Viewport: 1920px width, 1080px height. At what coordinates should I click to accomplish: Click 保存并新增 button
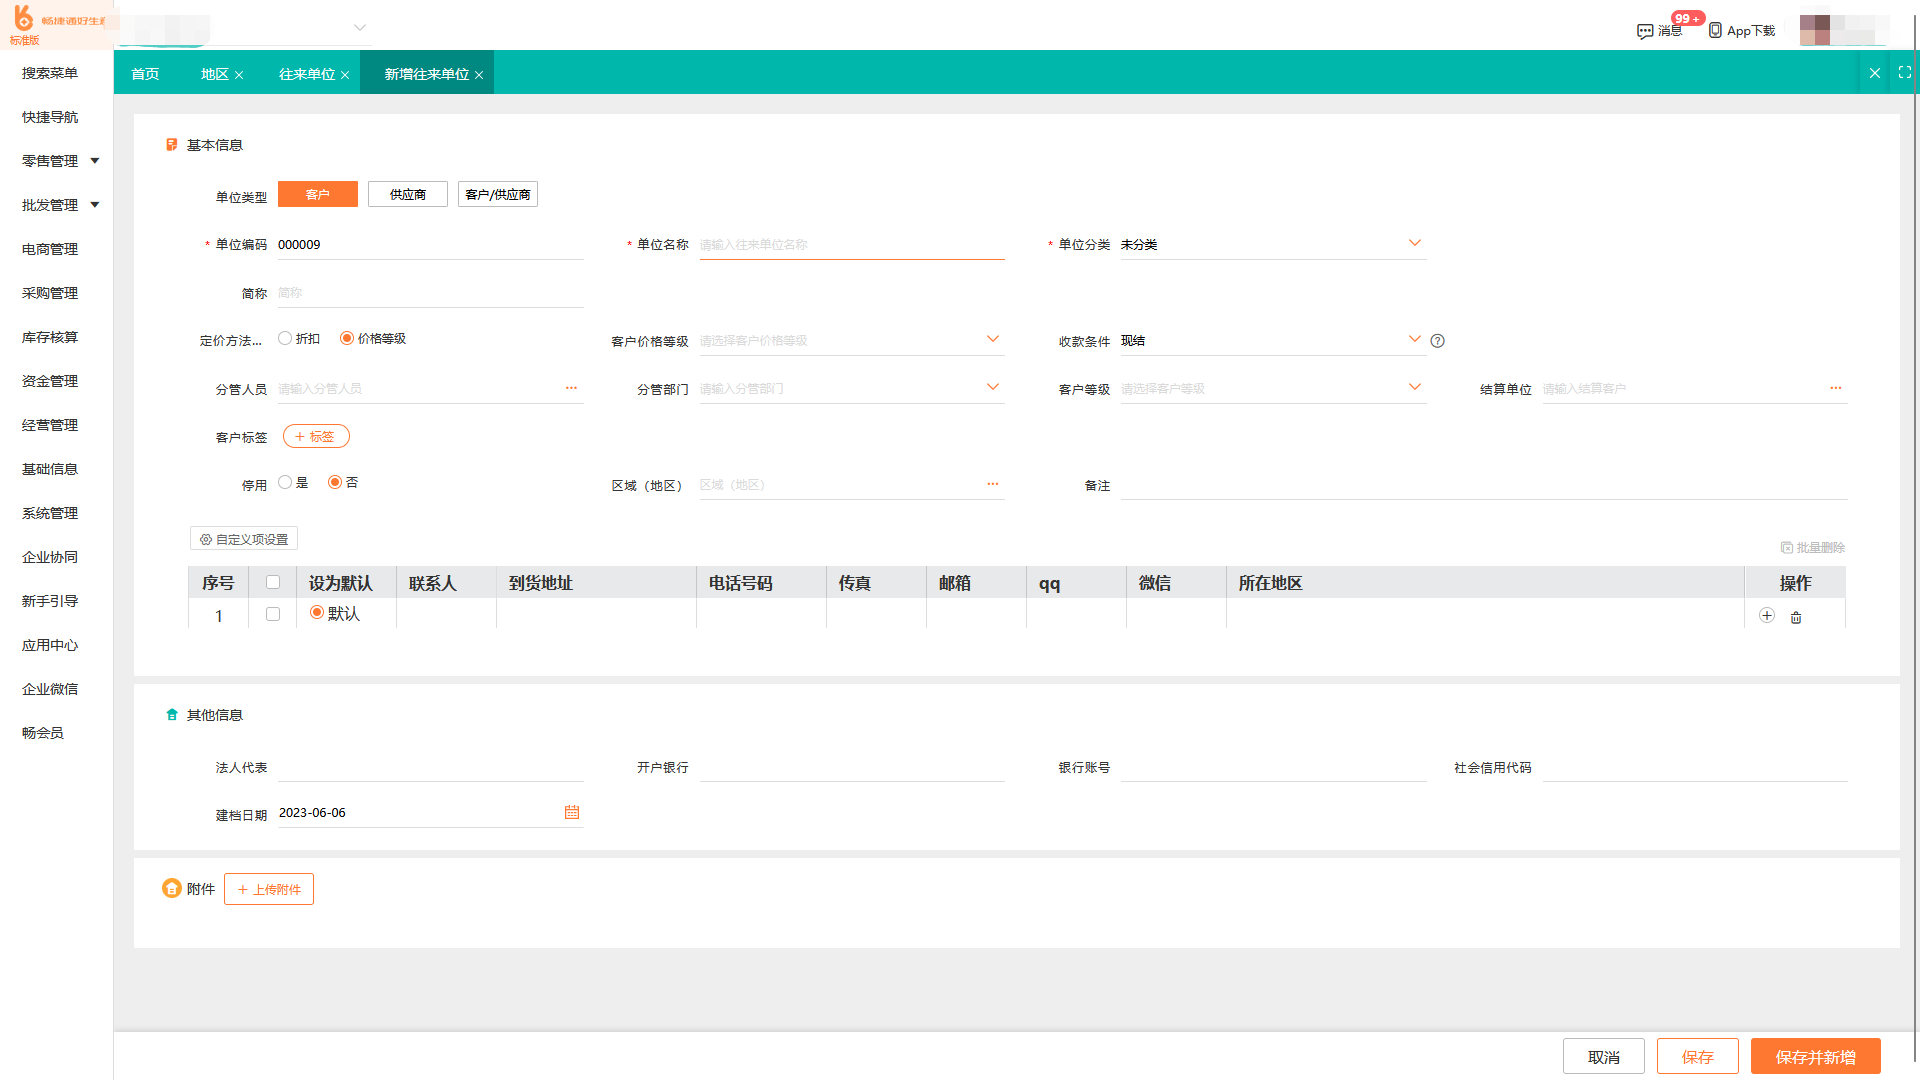coord(1812,1054)
